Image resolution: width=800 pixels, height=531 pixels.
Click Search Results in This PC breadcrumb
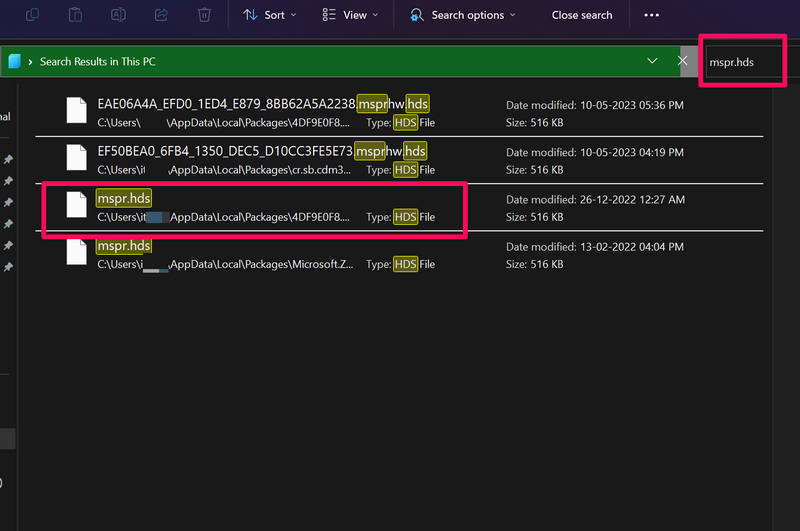(97, 61)
